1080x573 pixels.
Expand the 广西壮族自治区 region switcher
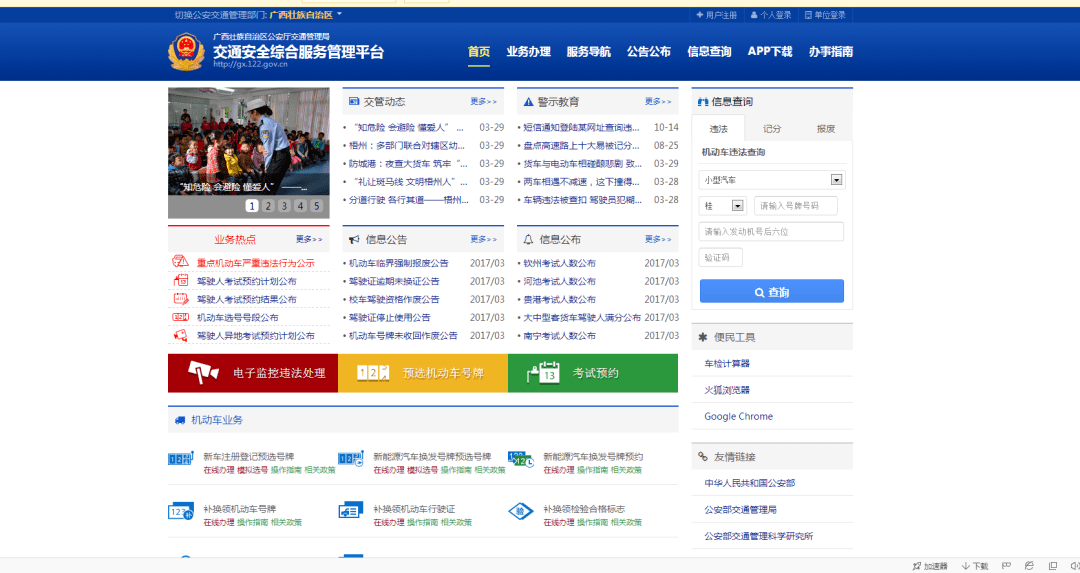[339, 14]
